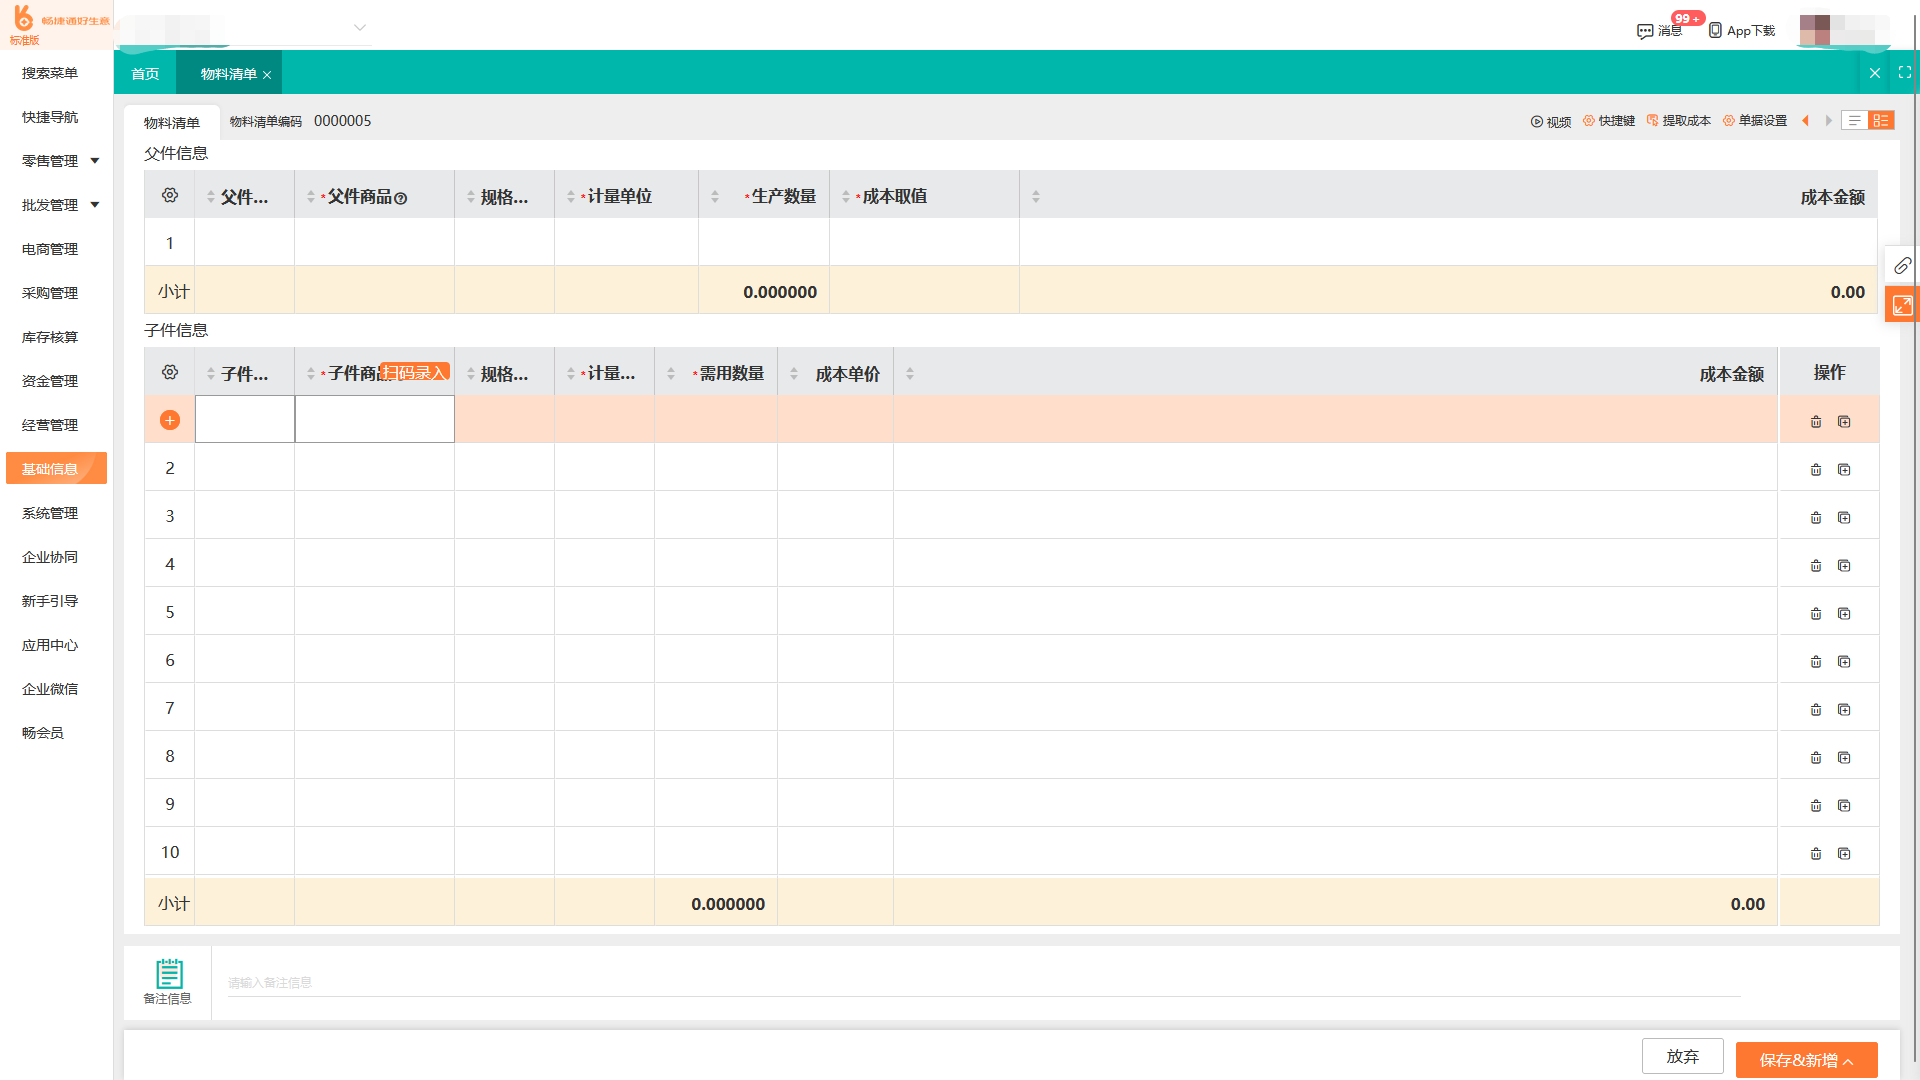1920x1080 pixels.
Task: Click the copy icon for row 2 child item
Action: (1844, 469)
